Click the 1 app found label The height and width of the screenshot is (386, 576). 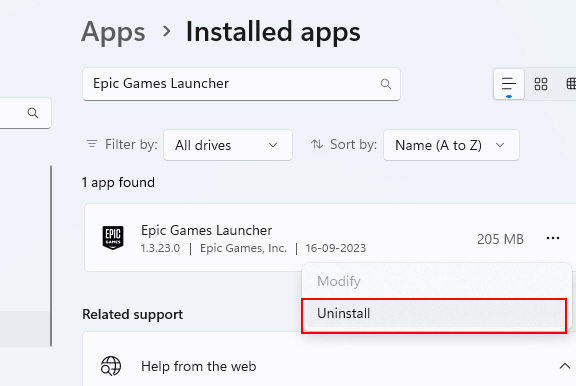coord(118,183)
